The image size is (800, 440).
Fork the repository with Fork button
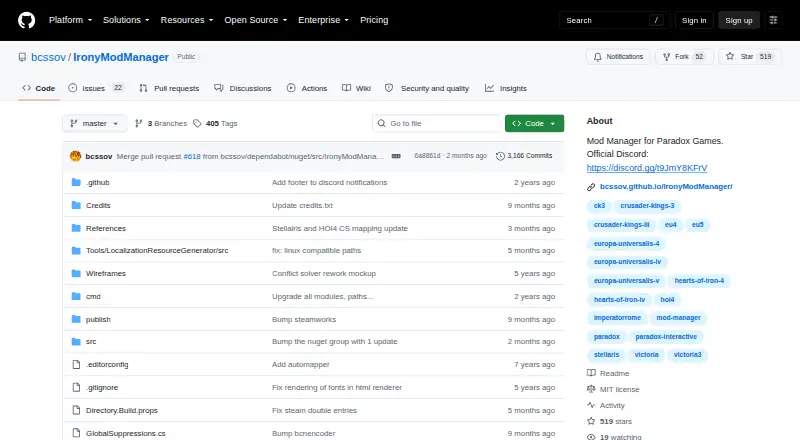[x=684, y=57]
